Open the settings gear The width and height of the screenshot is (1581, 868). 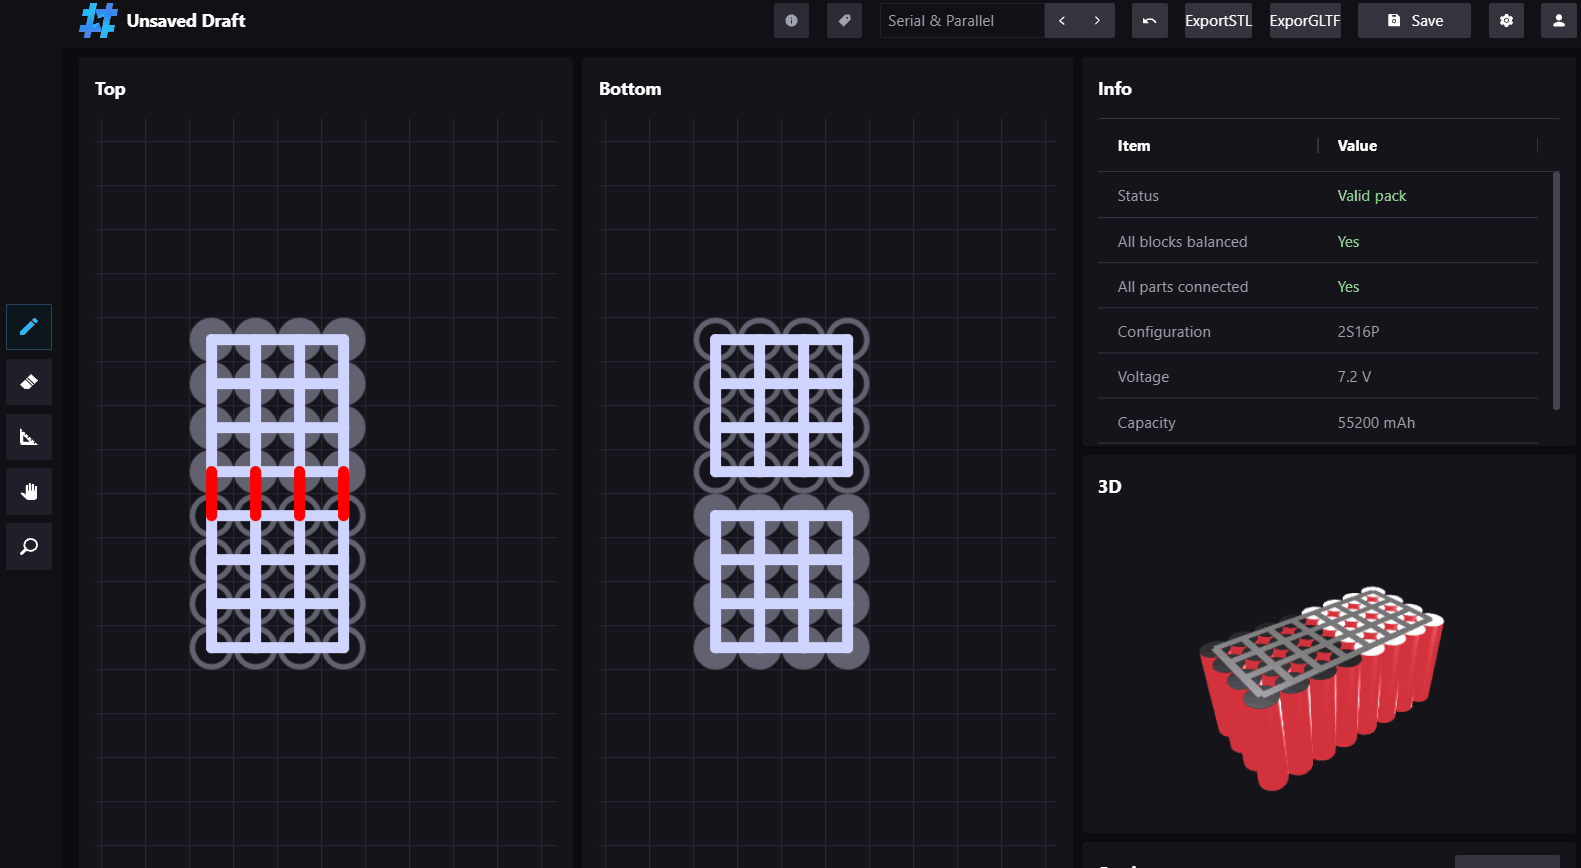1506,21
